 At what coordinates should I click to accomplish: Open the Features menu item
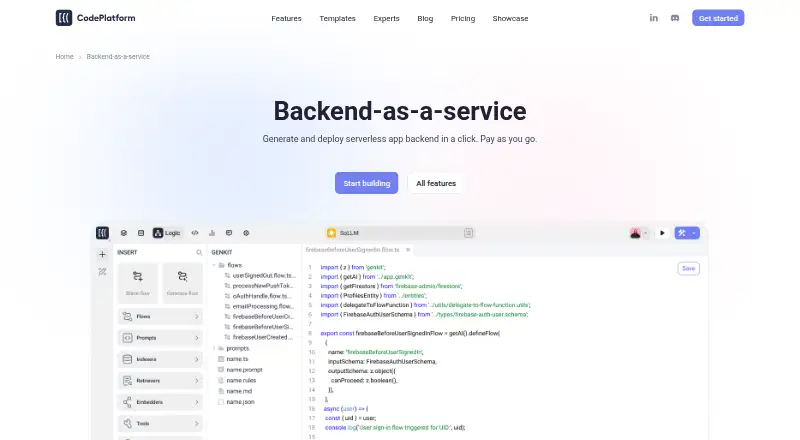pos(286,18)
